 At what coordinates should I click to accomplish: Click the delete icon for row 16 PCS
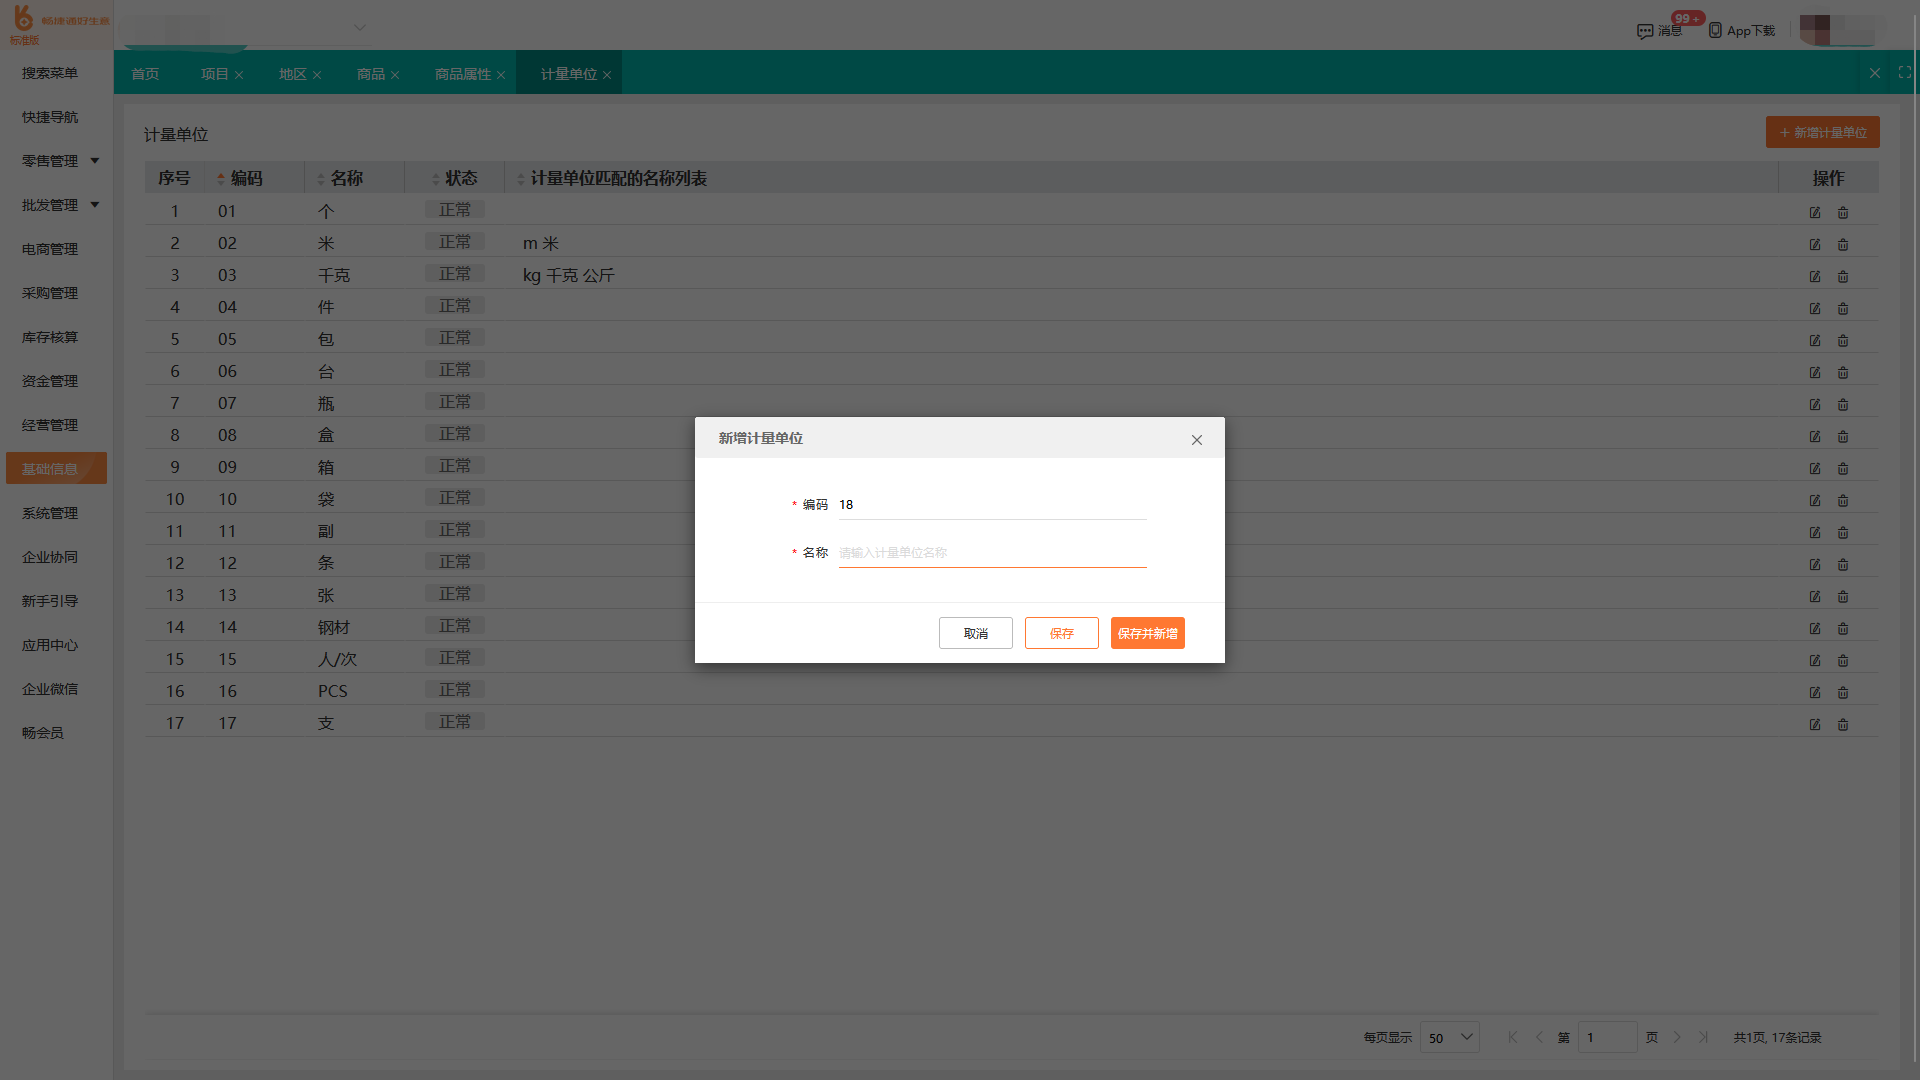point(1844,691)
